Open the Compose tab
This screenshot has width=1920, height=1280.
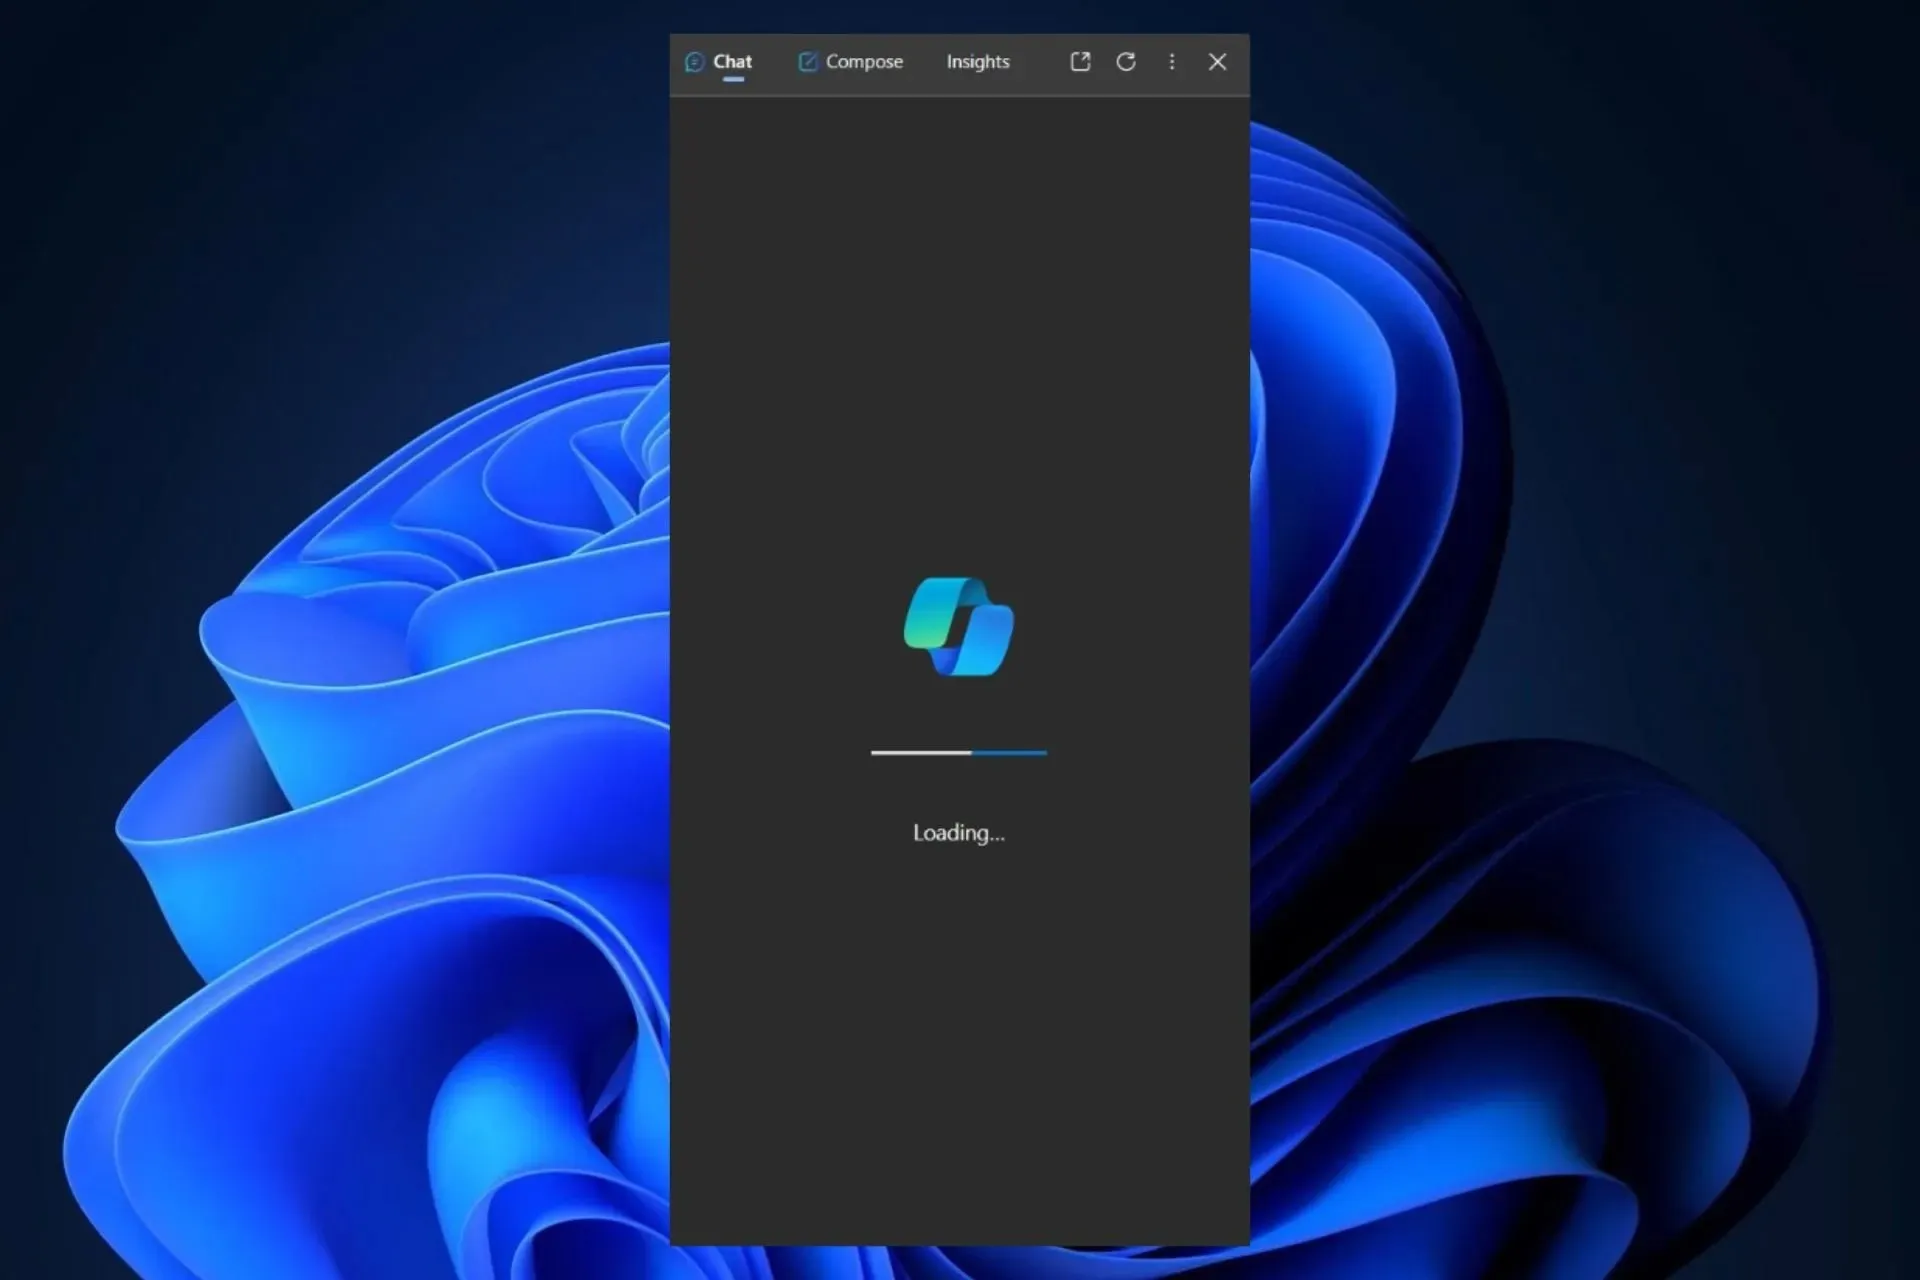[851, 62]
